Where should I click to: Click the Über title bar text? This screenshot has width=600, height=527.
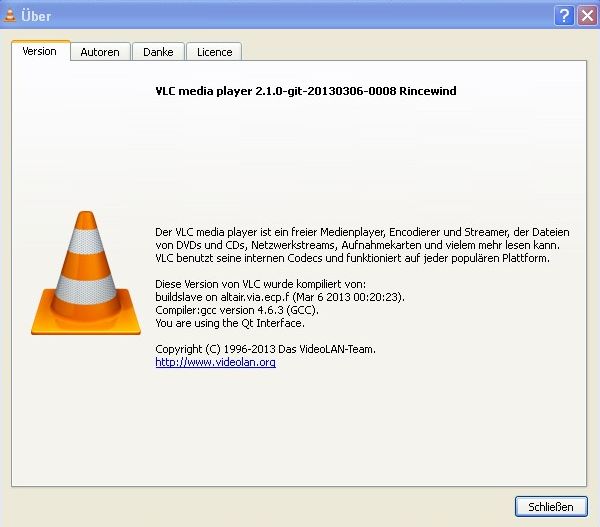point(37,16)
